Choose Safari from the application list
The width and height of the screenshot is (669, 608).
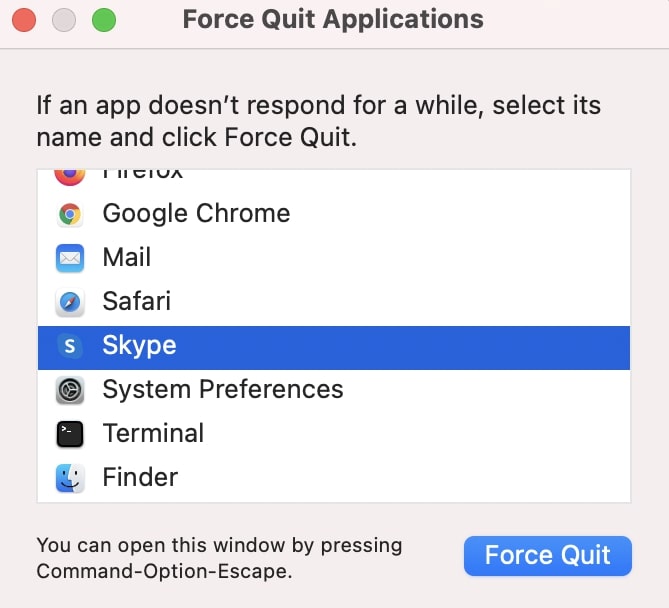click(x=334, y=302)
